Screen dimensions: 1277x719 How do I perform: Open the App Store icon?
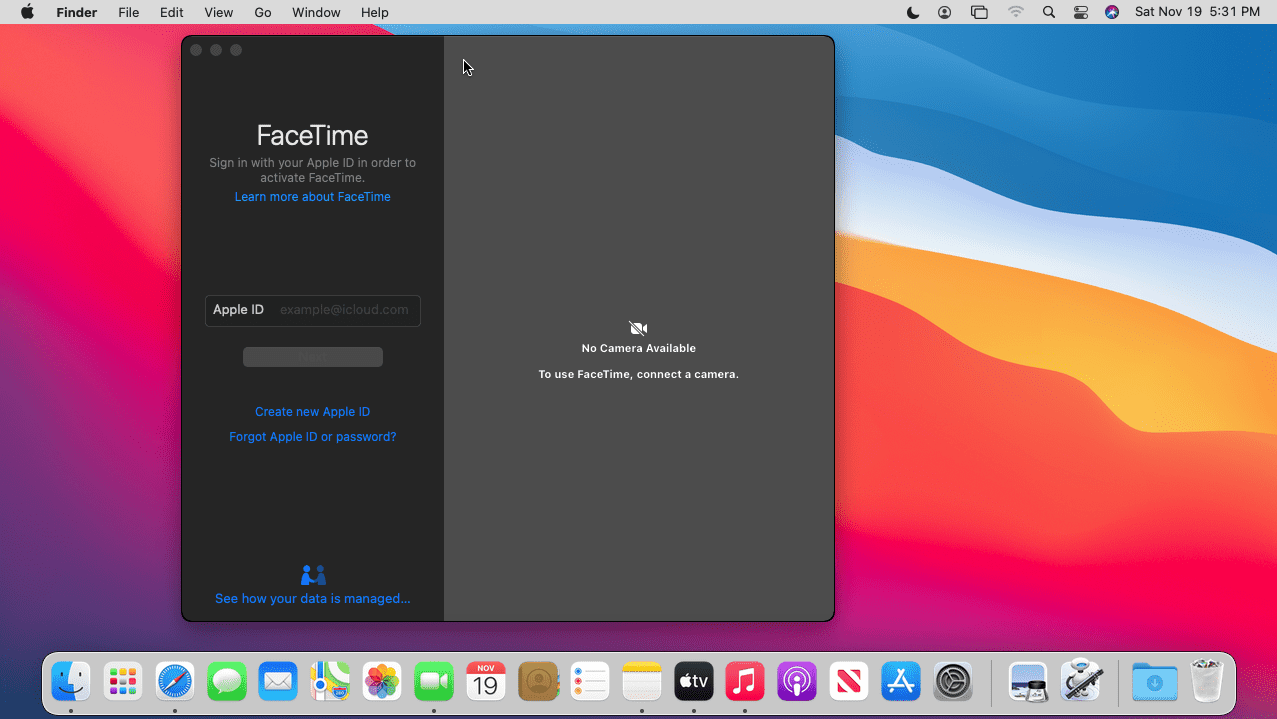(901, 682)
